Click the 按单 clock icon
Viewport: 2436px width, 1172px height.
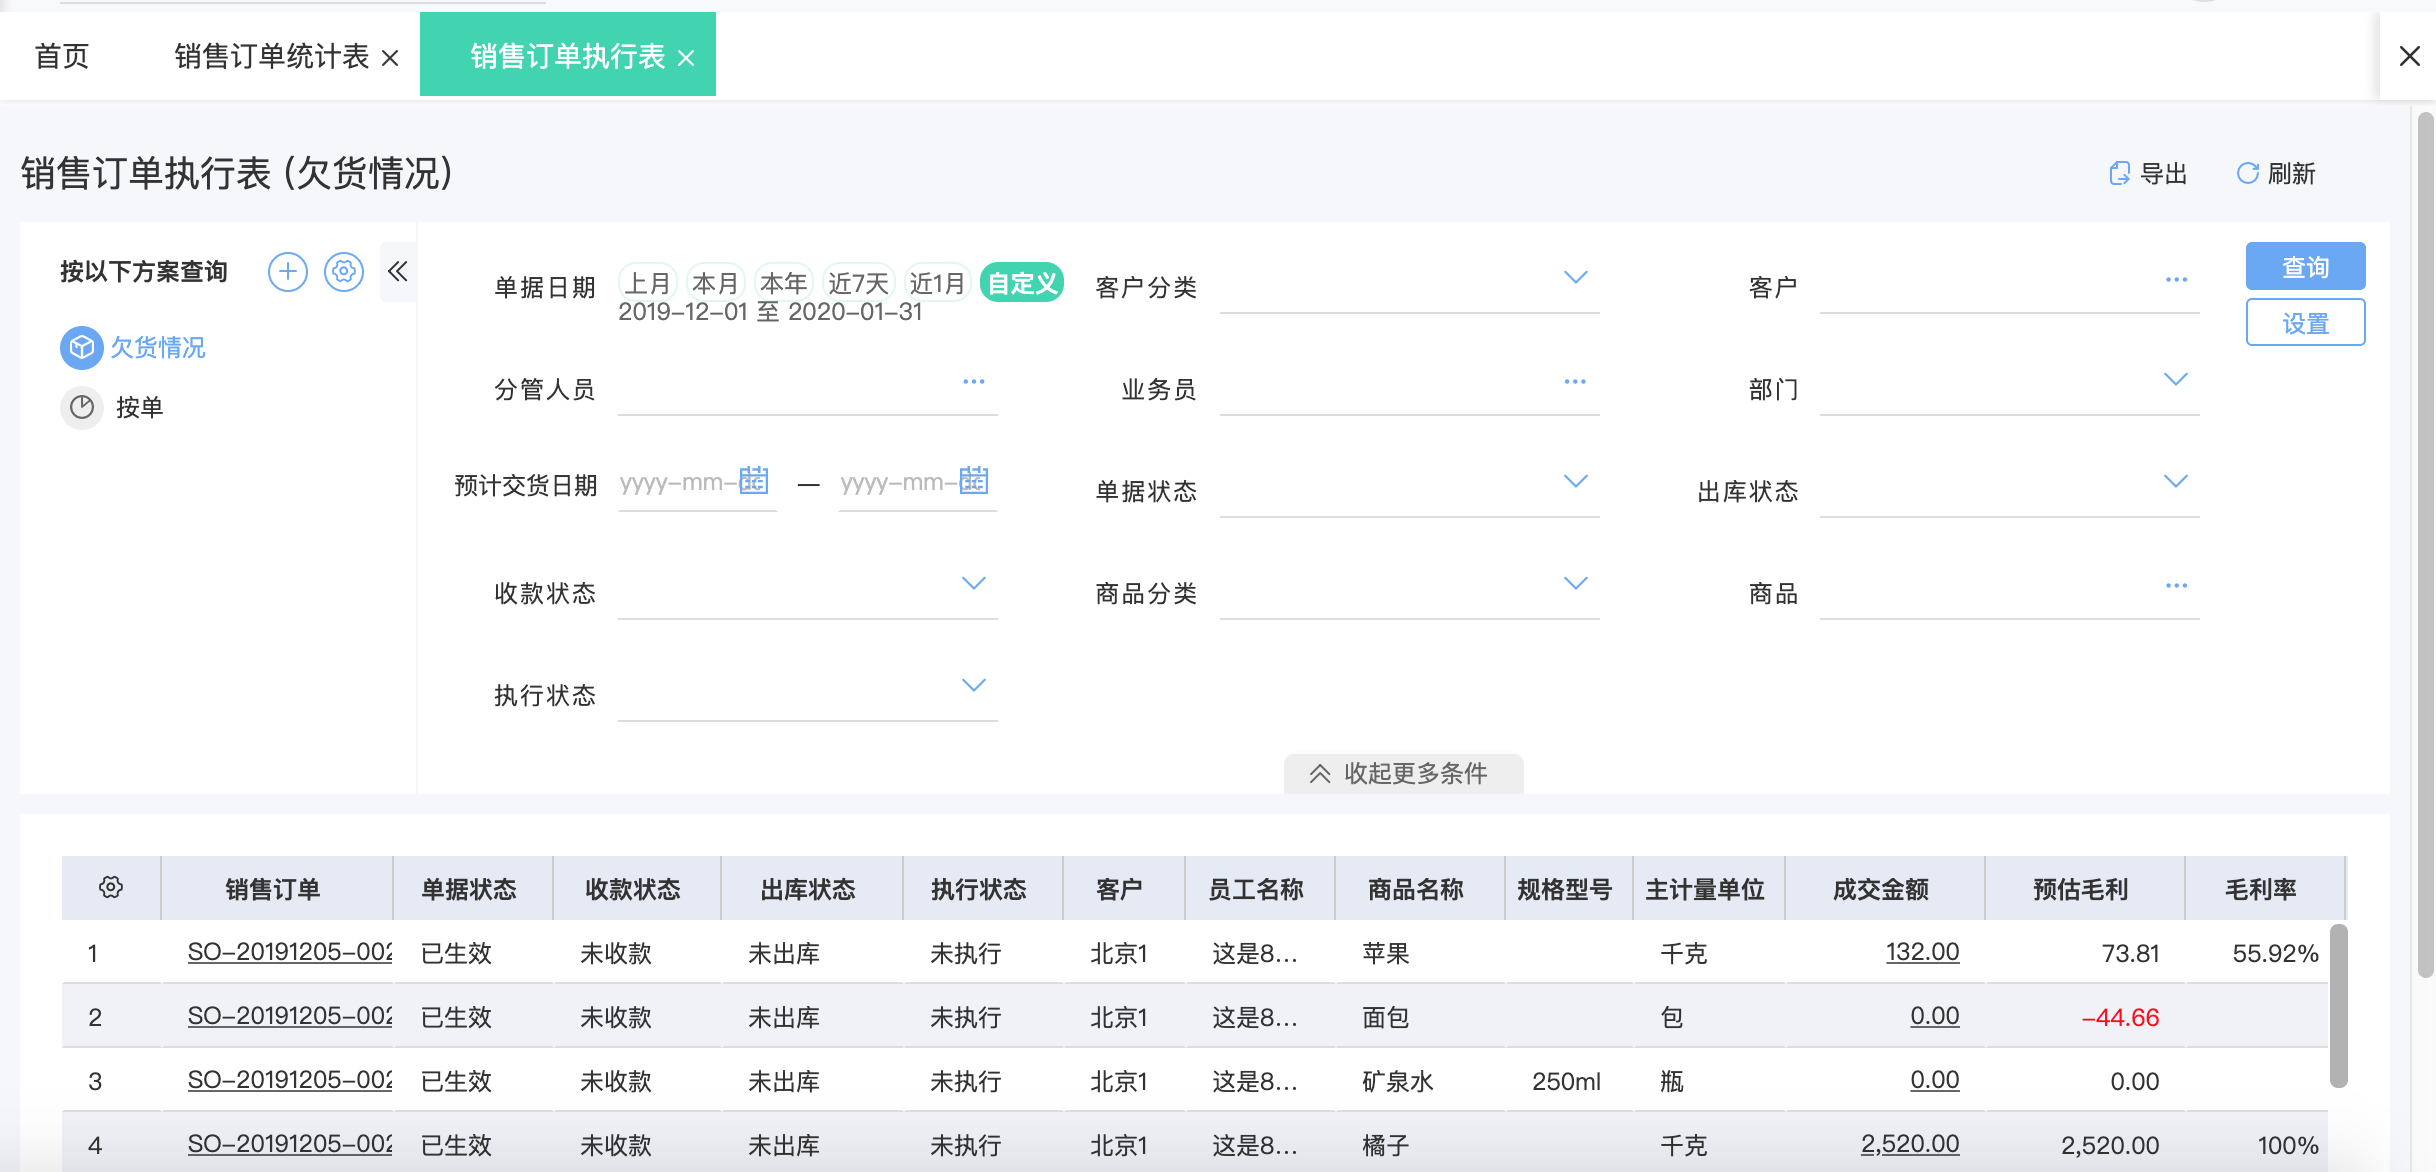[x=79, y=406]
